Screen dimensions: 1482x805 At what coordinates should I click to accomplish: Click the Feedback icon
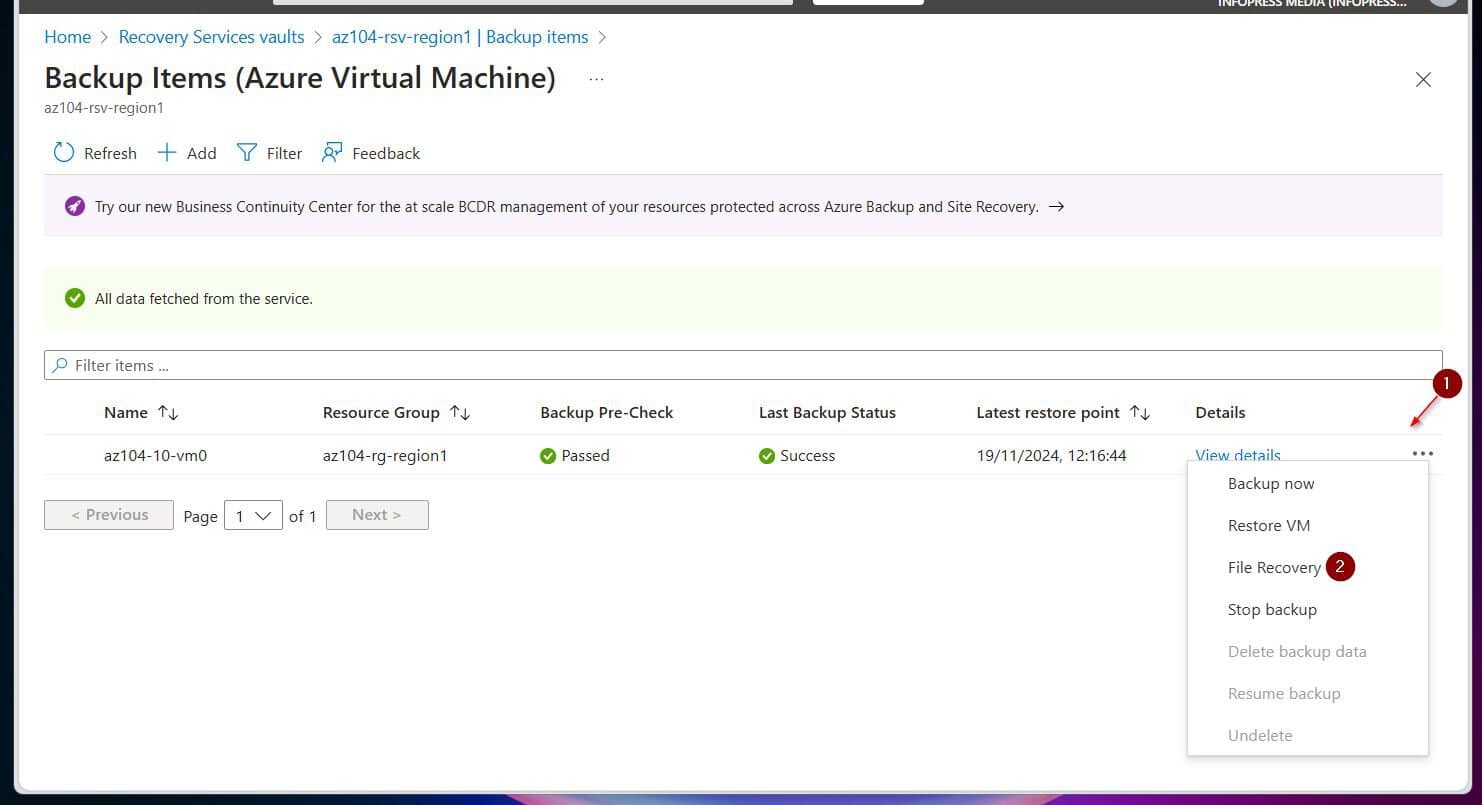[x=332, y=152]
